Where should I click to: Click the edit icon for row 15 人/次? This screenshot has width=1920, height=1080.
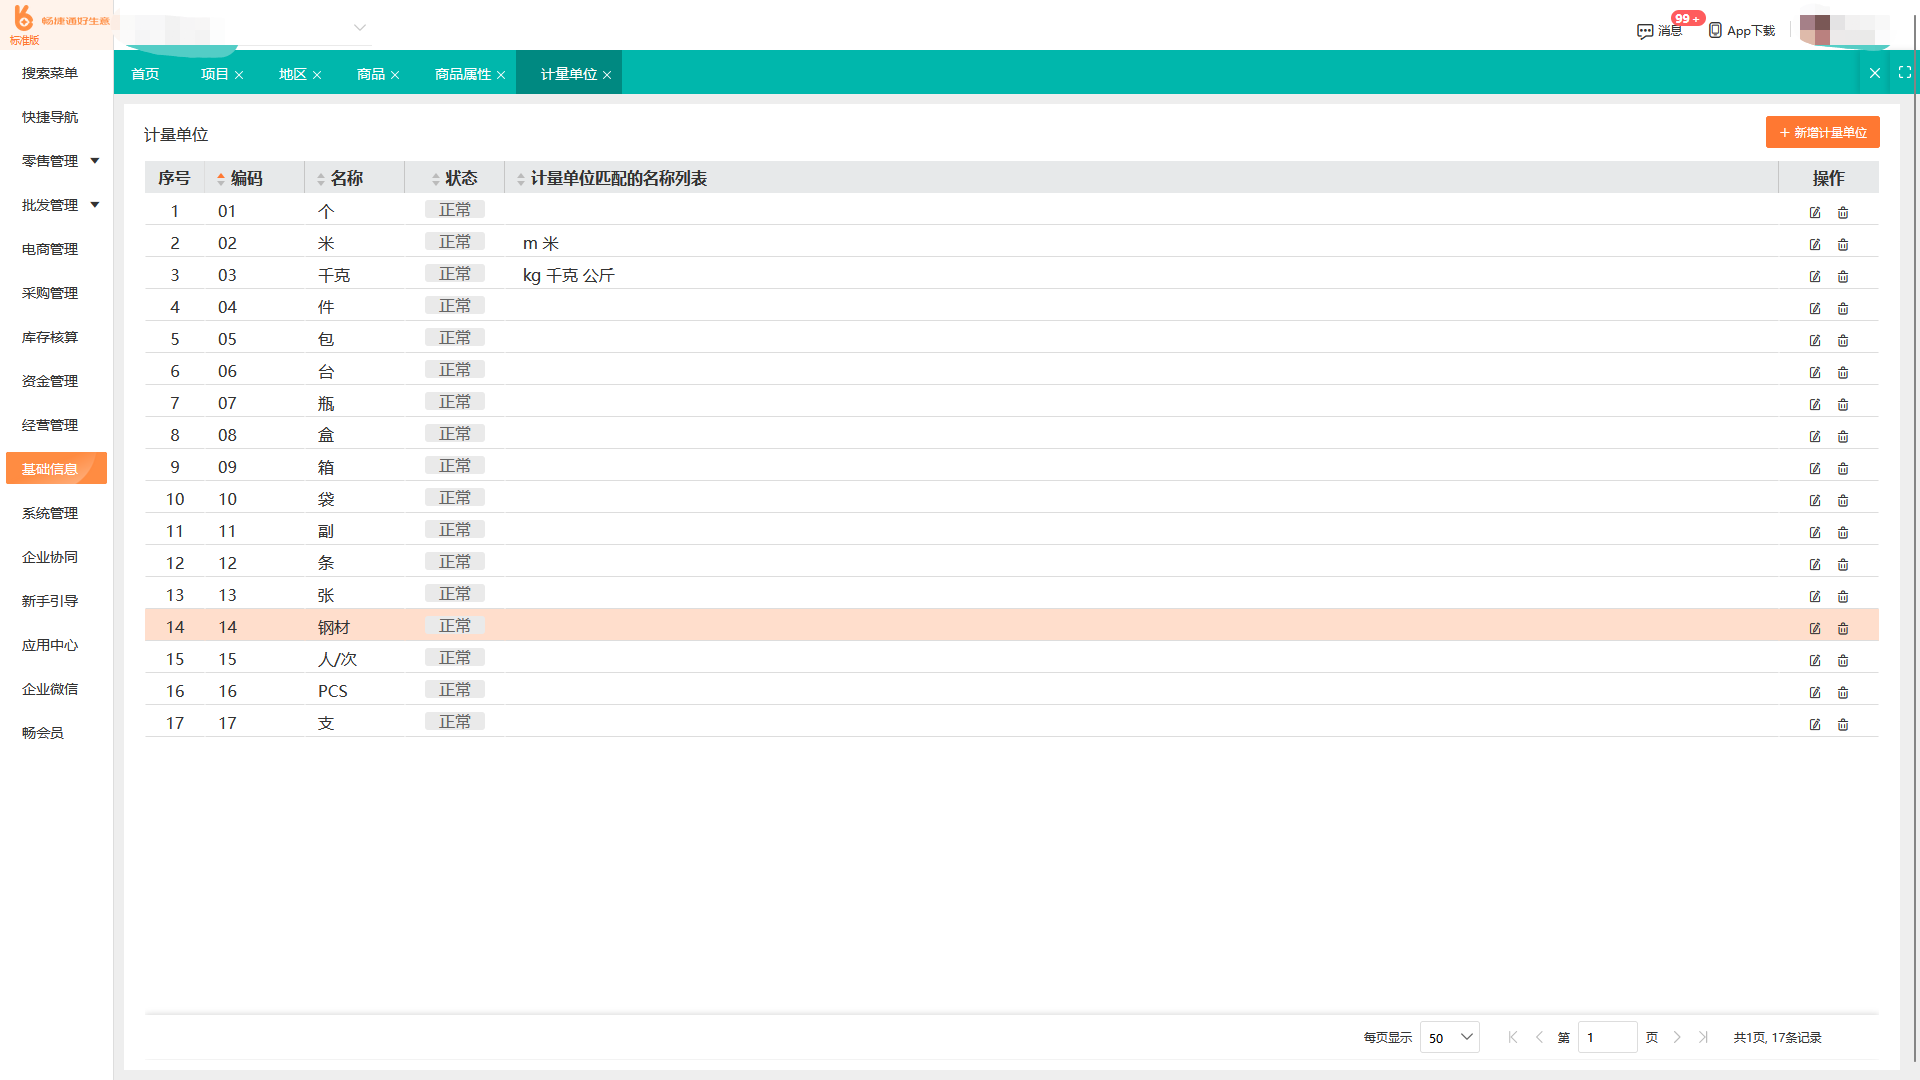[x=1816, y=659]
